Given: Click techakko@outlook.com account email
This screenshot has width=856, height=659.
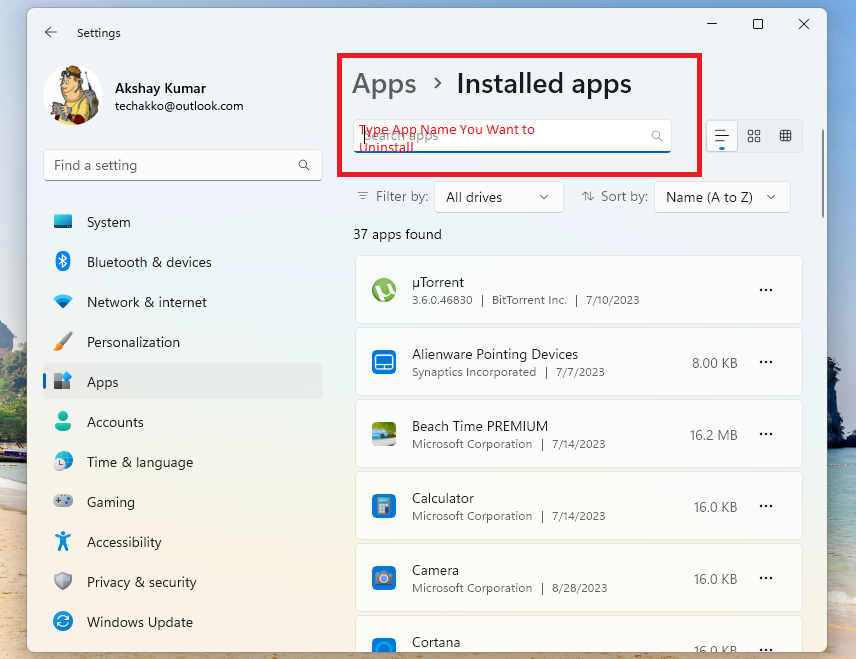Looking at the screenshot, I should (x=179, y=106).
